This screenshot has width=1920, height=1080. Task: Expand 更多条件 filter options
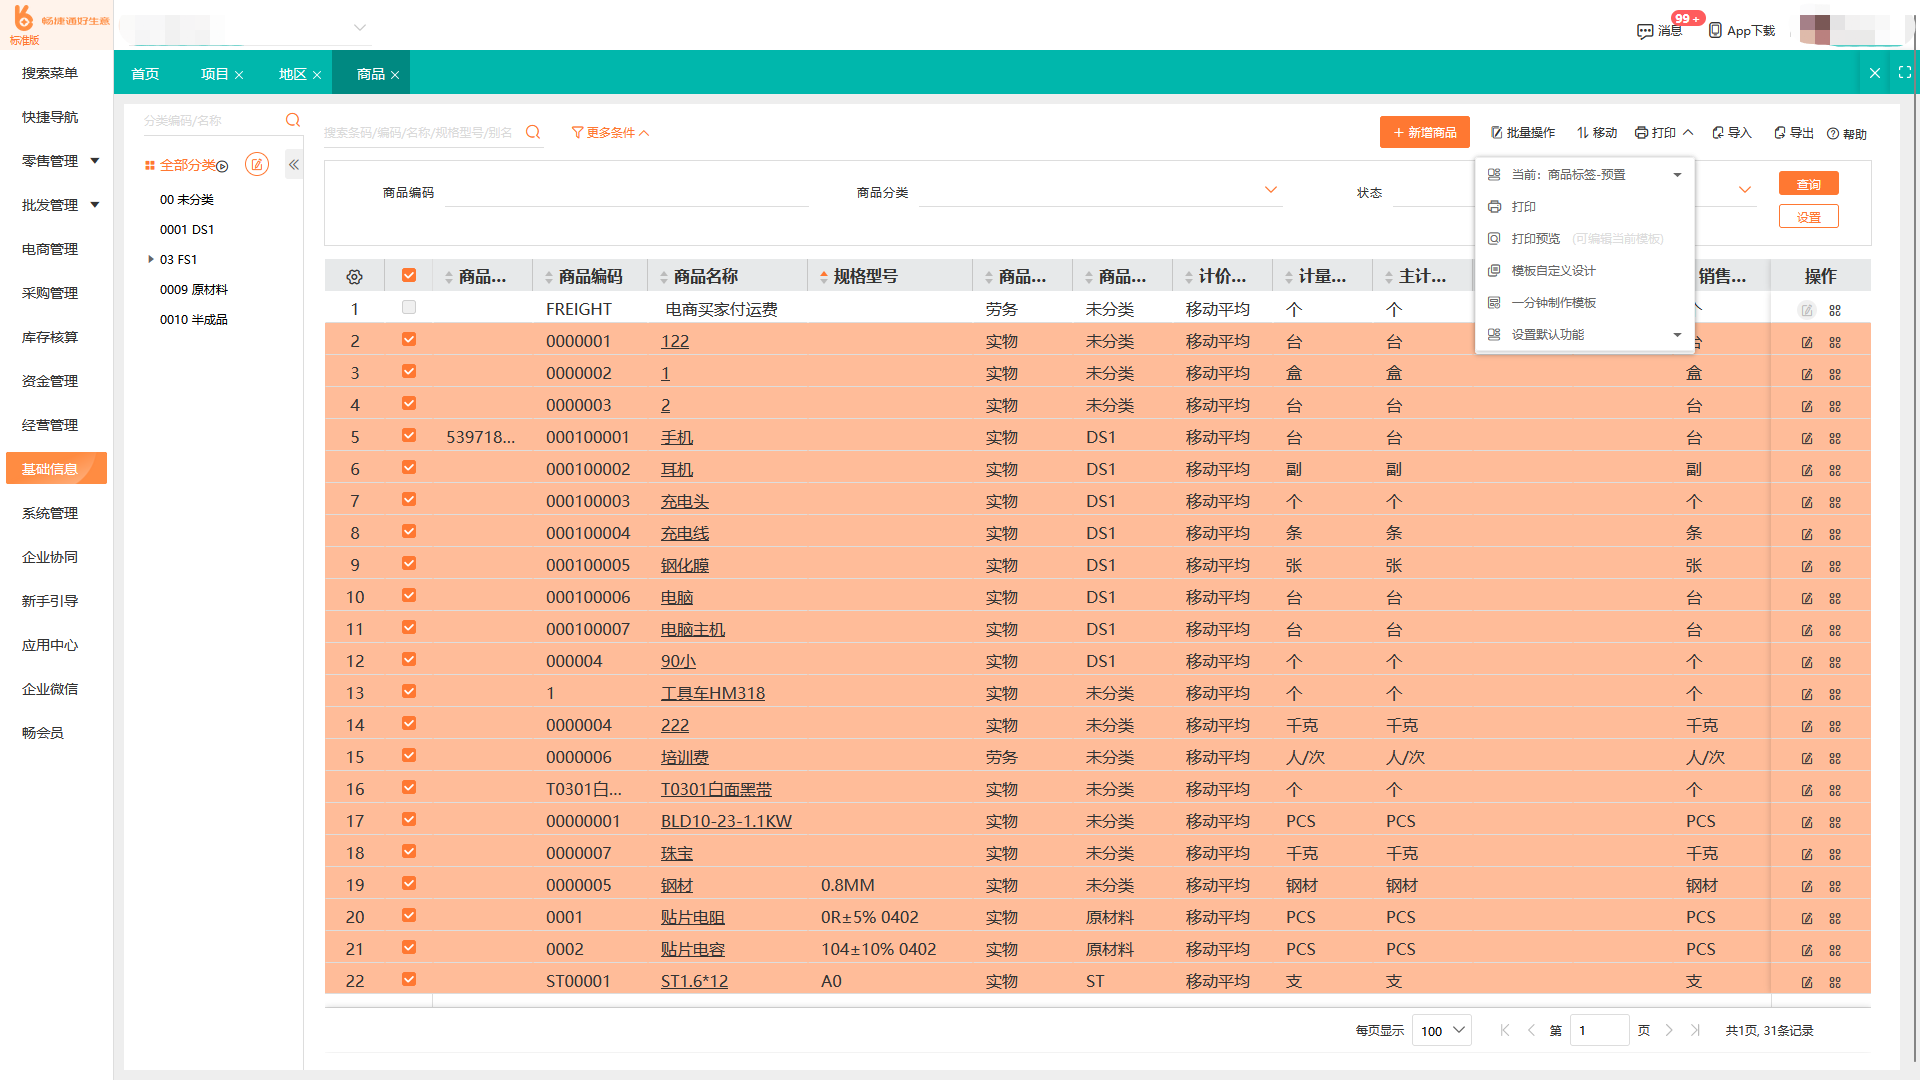pos(612,132)
